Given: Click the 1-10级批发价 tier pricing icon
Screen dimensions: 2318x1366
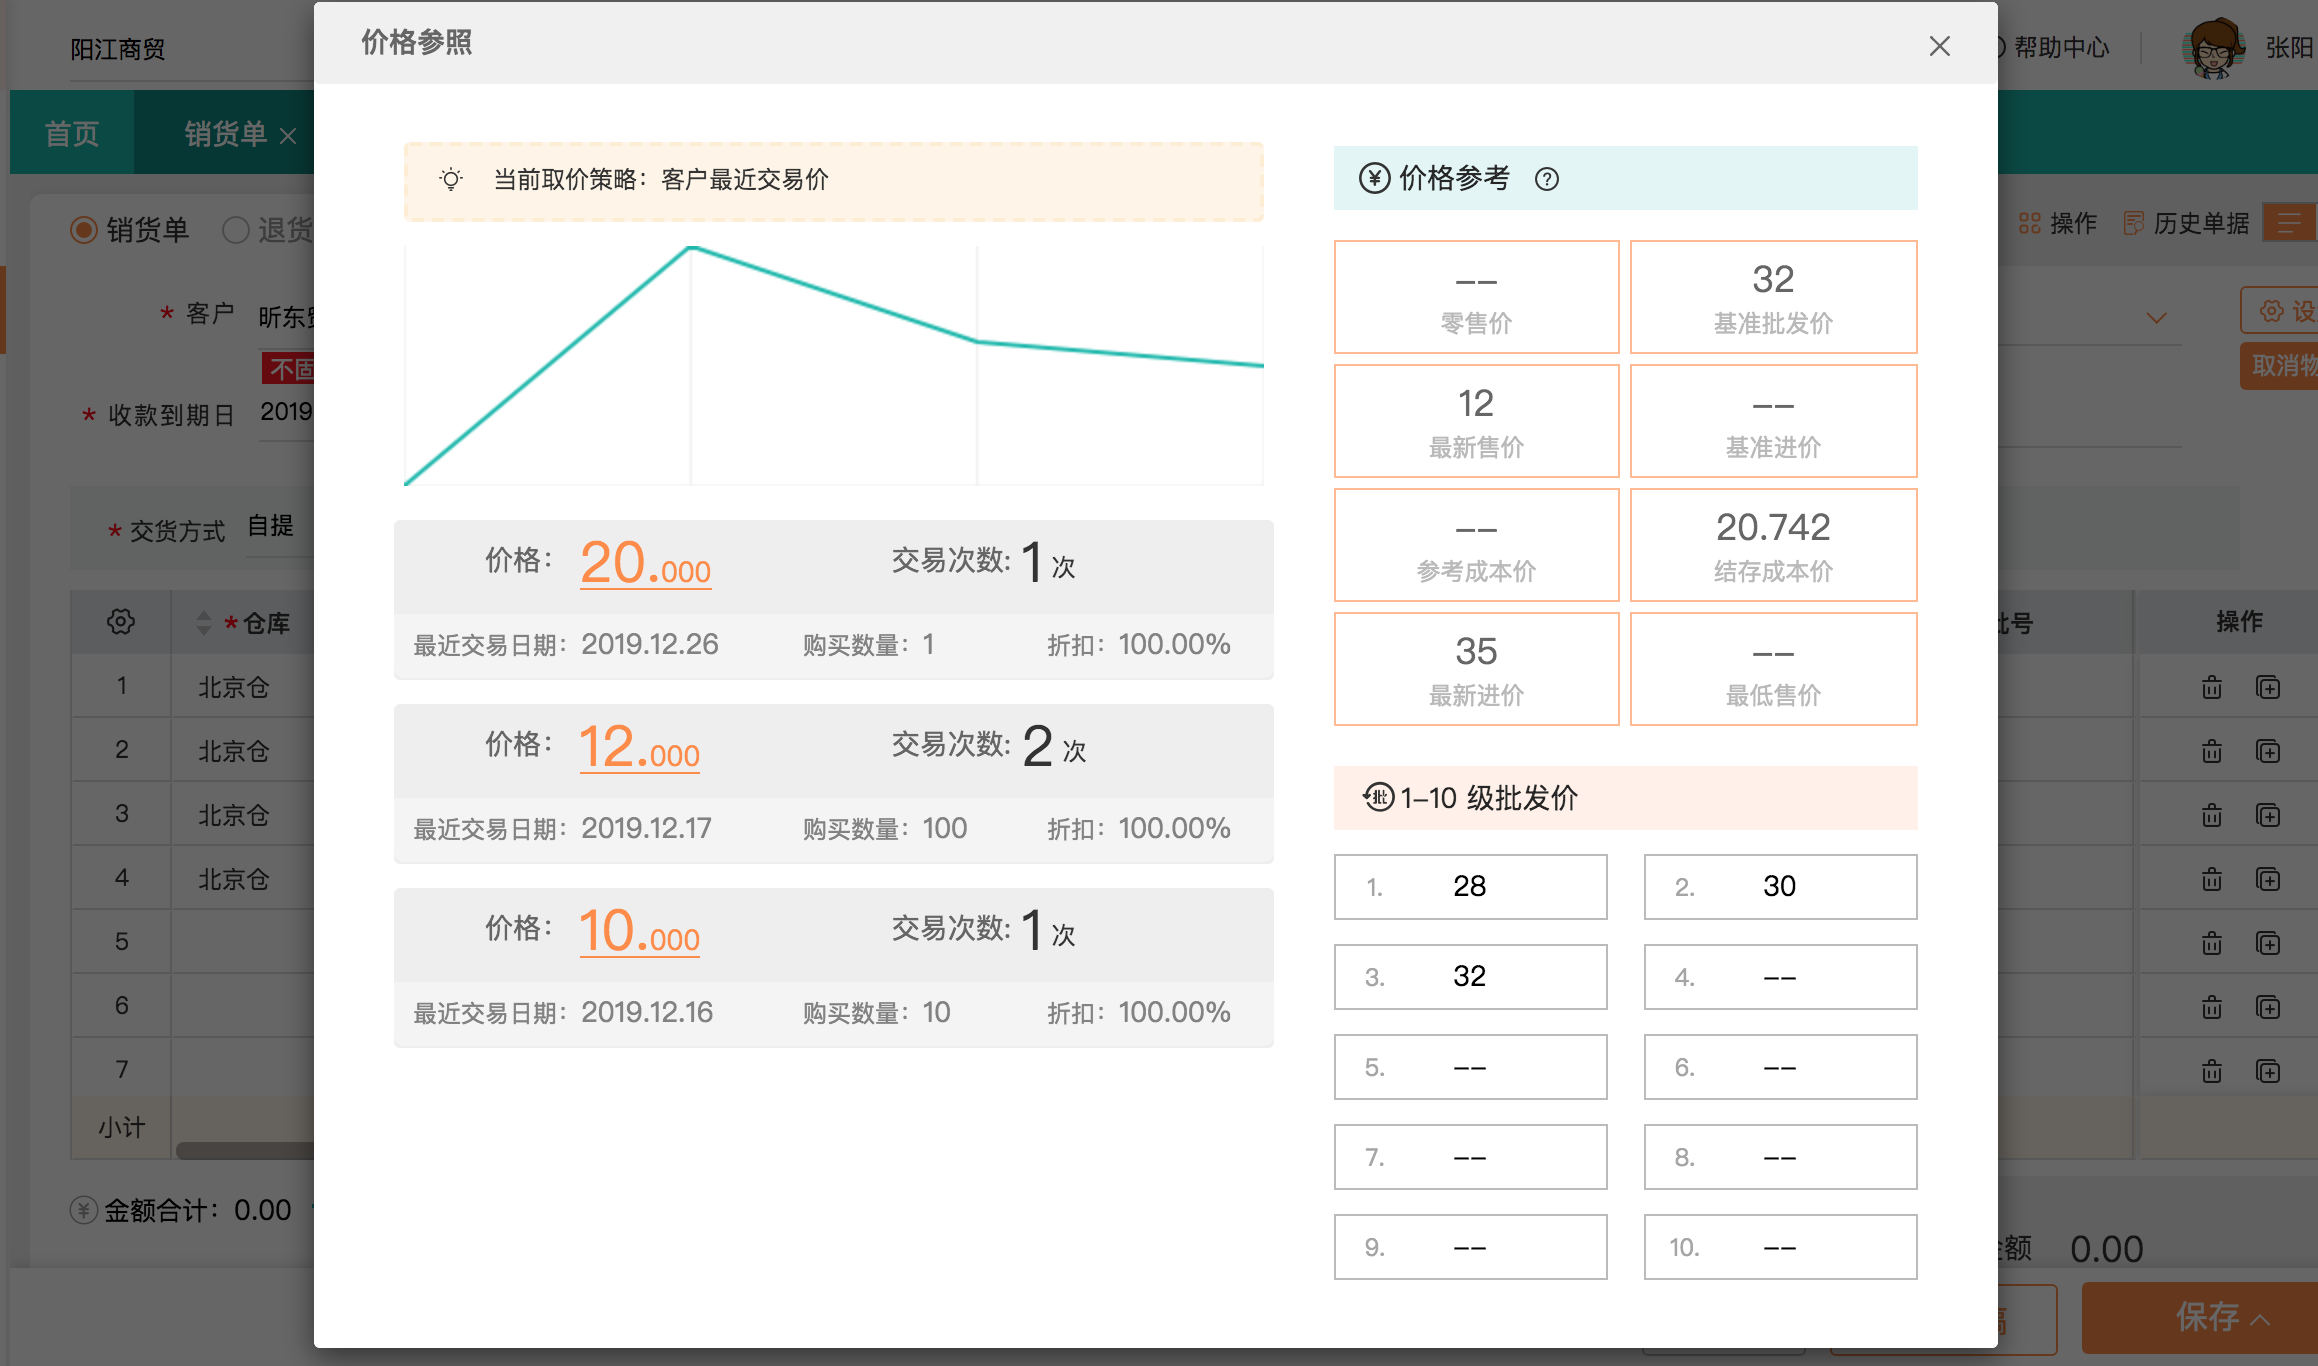Looking at the screenshot, I should [1370, 797].
